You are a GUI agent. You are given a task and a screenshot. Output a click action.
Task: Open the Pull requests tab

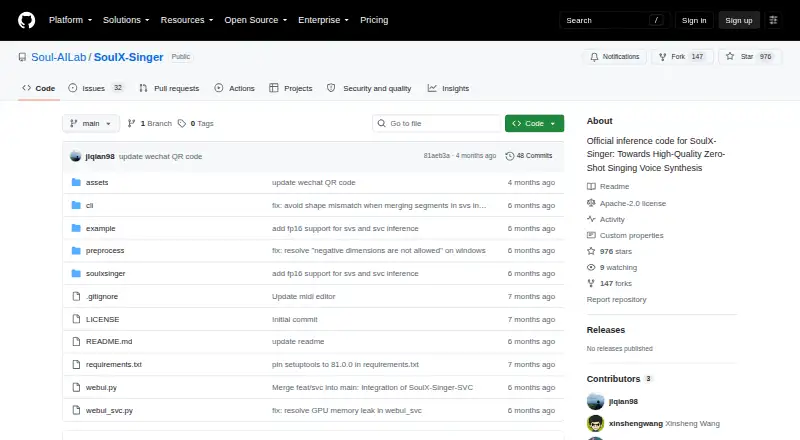[x=169, y=88]
